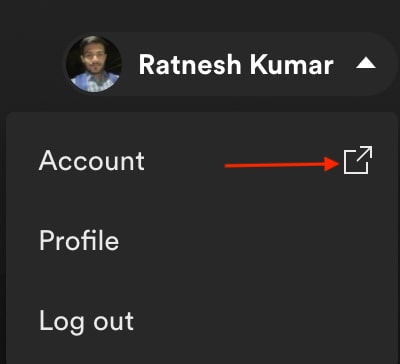The height and width of the screenshot is (364, 400).
Task: Open the Profile menu entry
Action: [202, 240]
